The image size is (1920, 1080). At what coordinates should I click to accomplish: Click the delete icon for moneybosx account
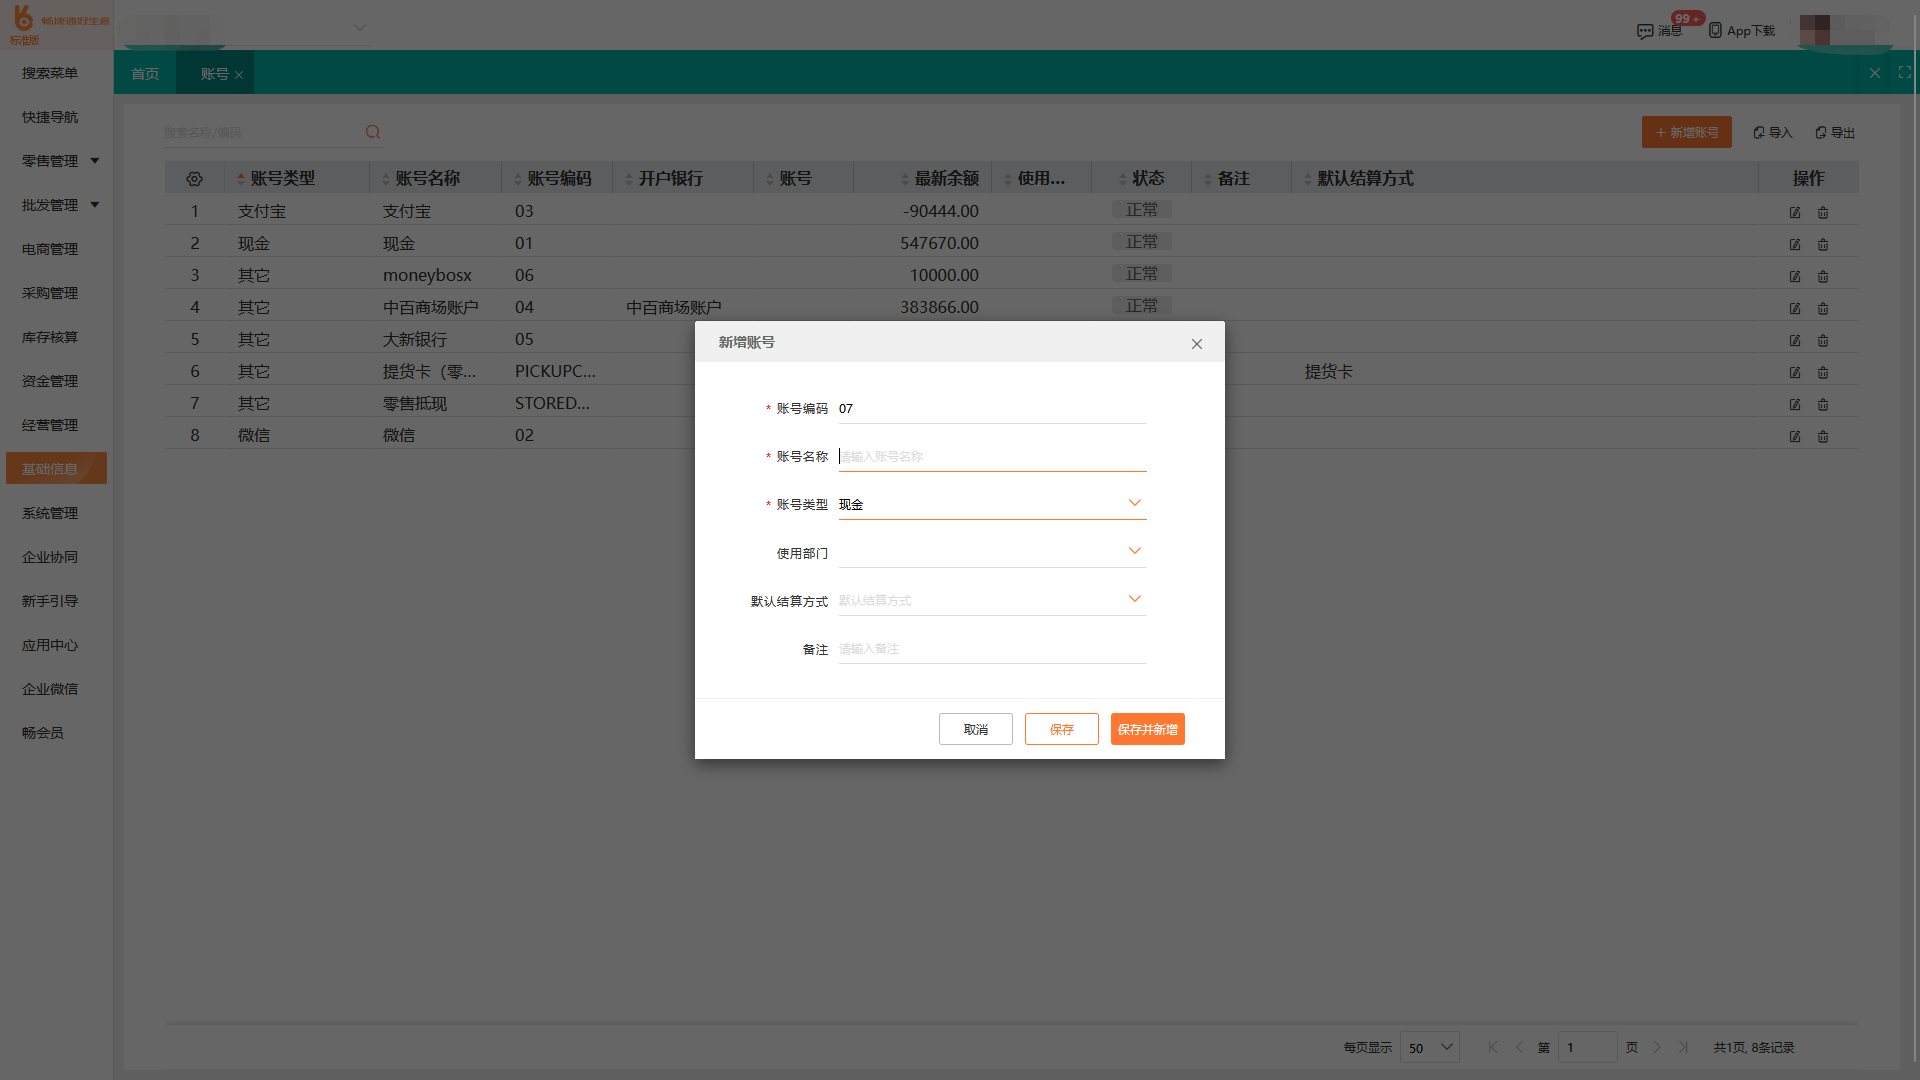pyautogui.click(x=1824, y=276)
